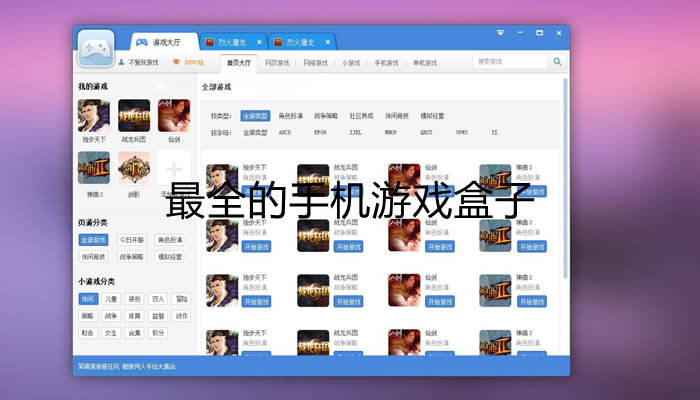This screenshot has width=700, height=400.
Task: Open 剑影 icon in 我的游戏
Action: (134, 168)
